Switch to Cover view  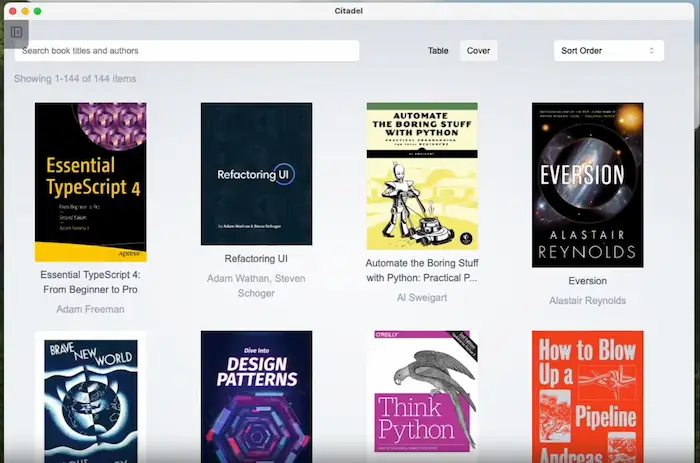tap(478, 51)
